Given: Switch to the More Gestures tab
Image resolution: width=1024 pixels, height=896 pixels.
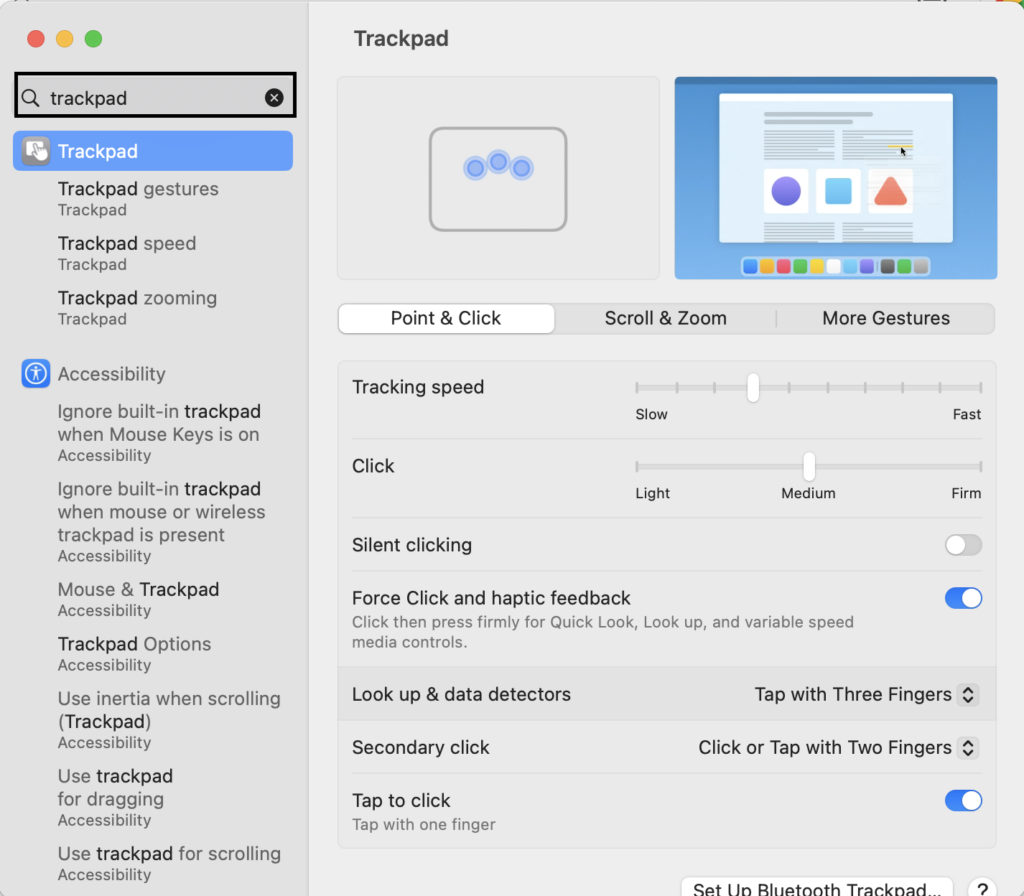Looking at the screenshot, I should tap(886, 319).
